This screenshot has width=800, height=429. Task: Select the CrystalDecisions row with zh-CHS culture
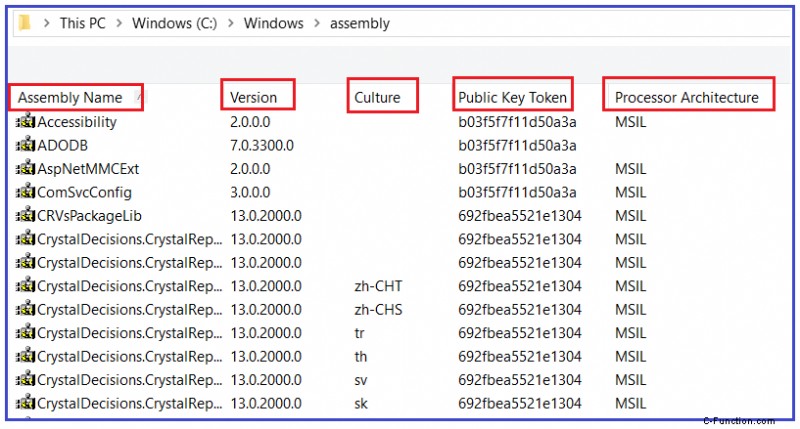click(x=120, y=309)
